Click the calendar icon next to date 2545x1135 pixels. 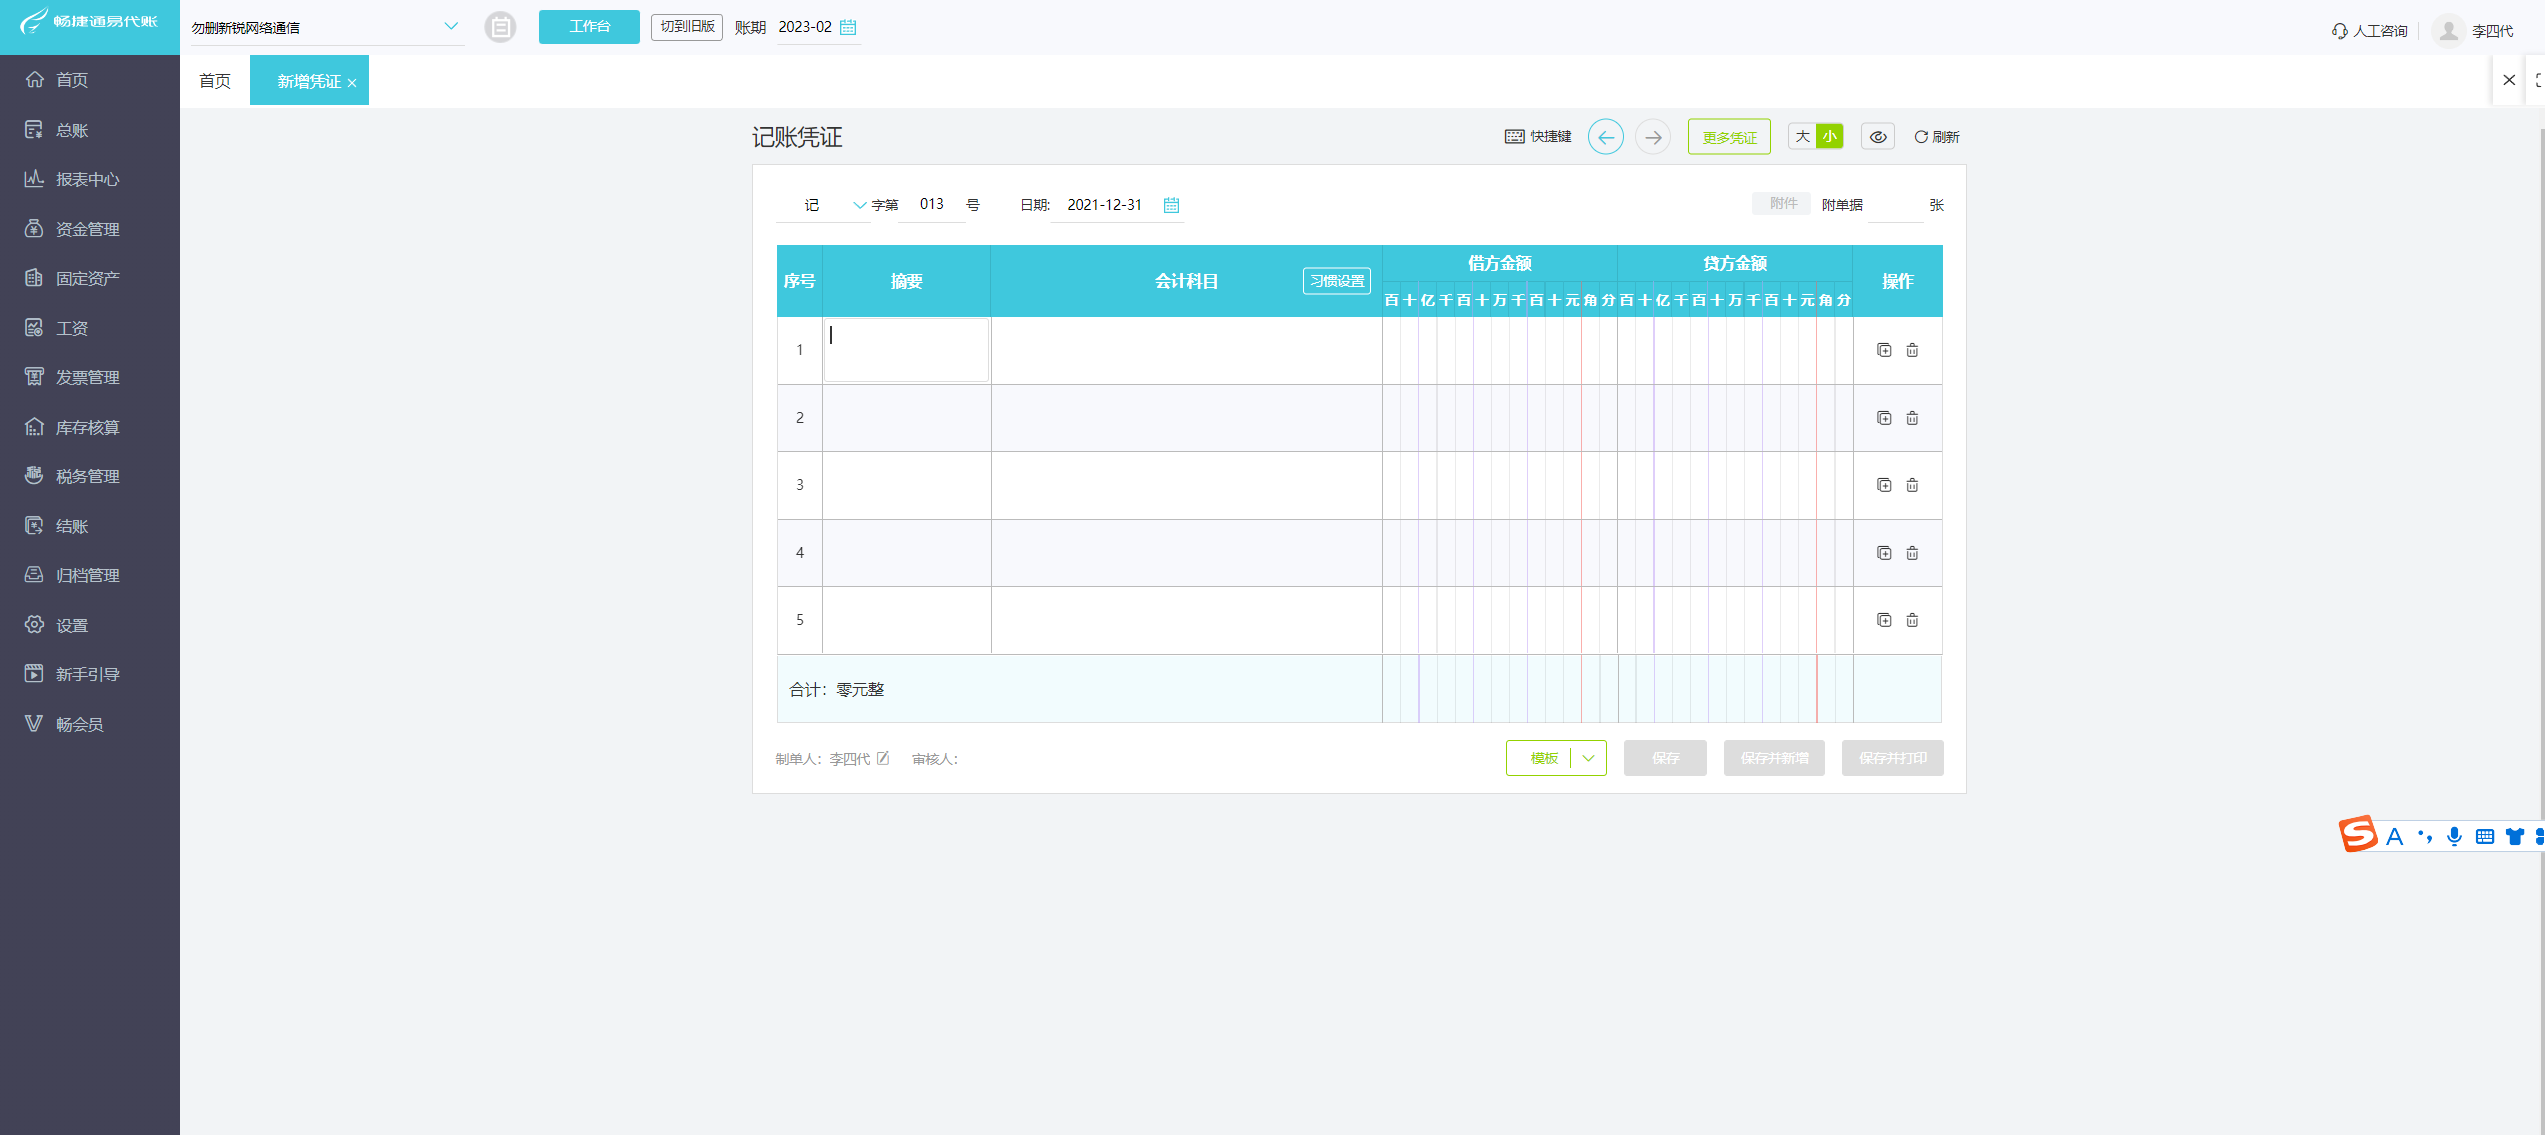click(1172, 205)
